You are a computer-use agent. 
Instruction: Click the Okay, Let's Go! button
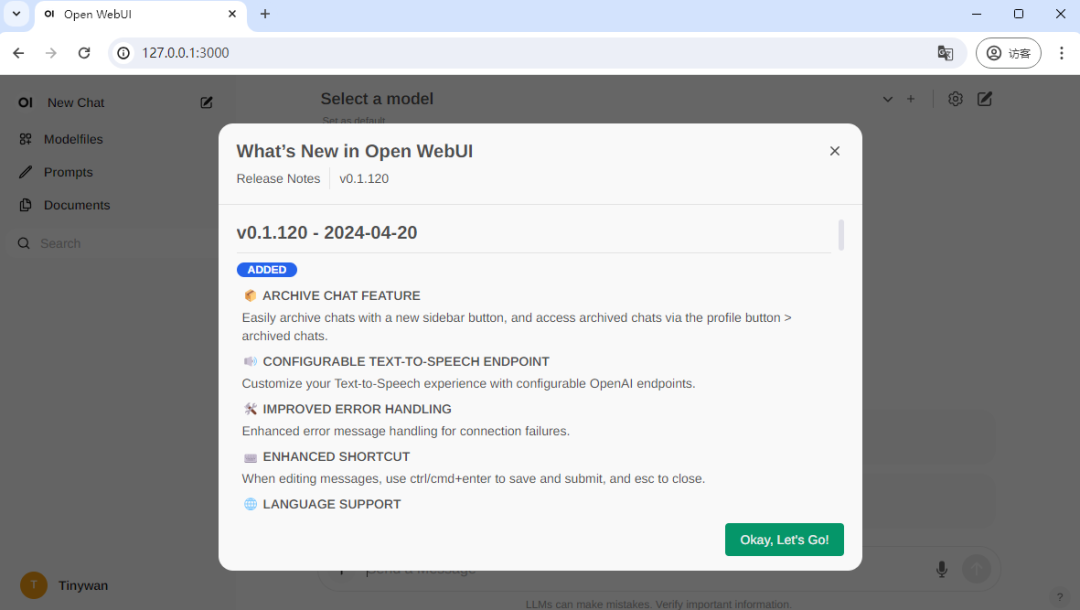point(784,539)
